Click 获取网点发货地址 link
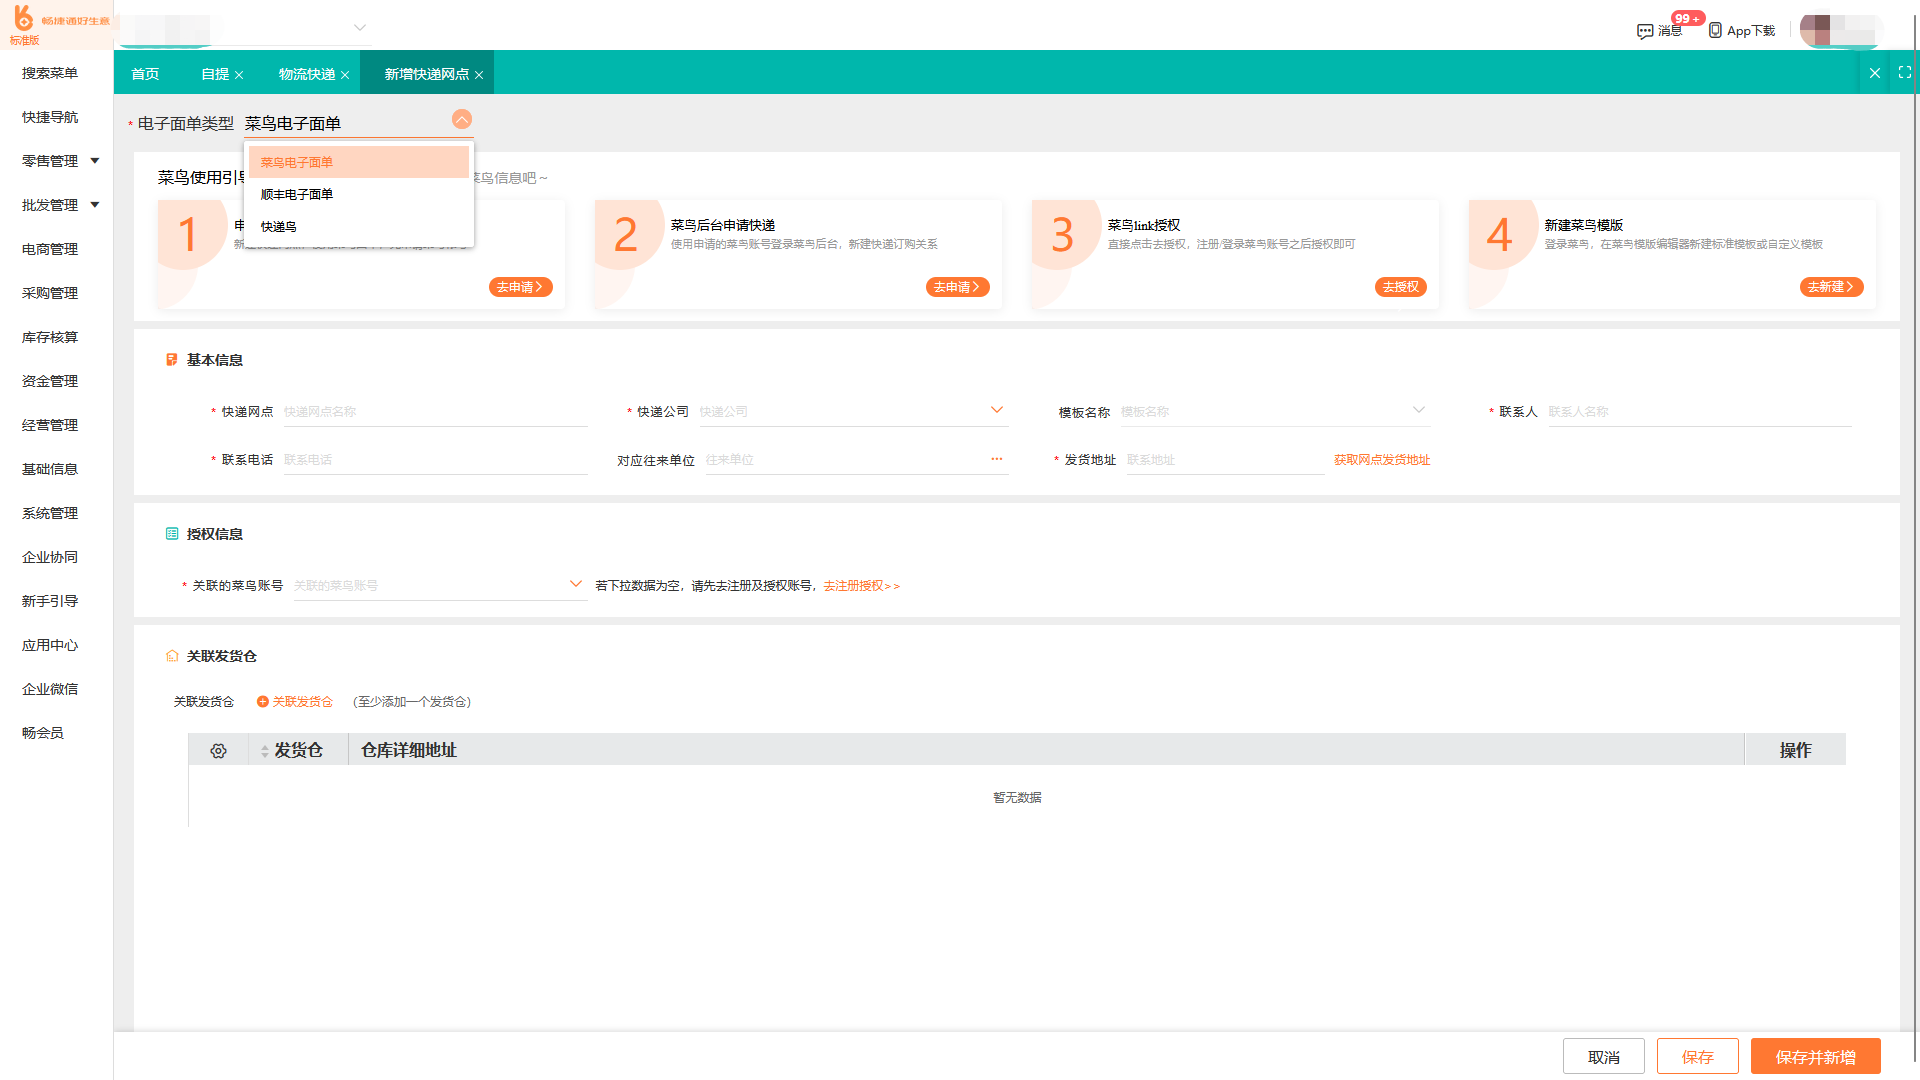Viewport: 1920px width, 1080px height. 1382,459
